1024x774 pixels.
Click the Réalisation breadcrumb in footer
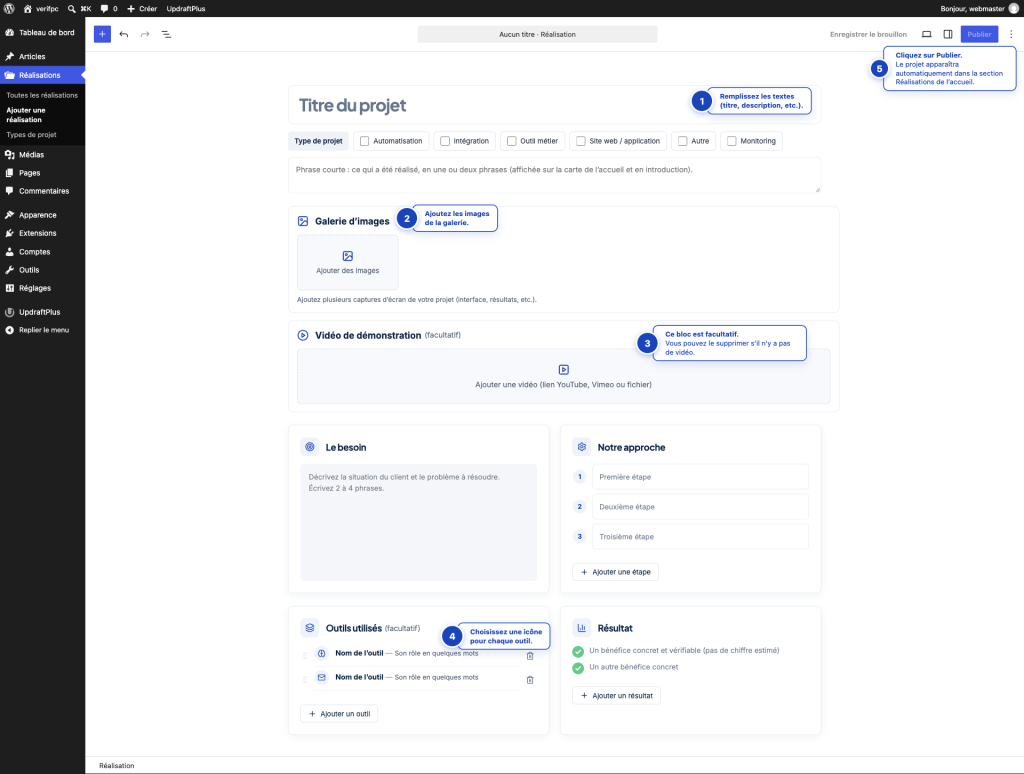(x=117, y=766)
